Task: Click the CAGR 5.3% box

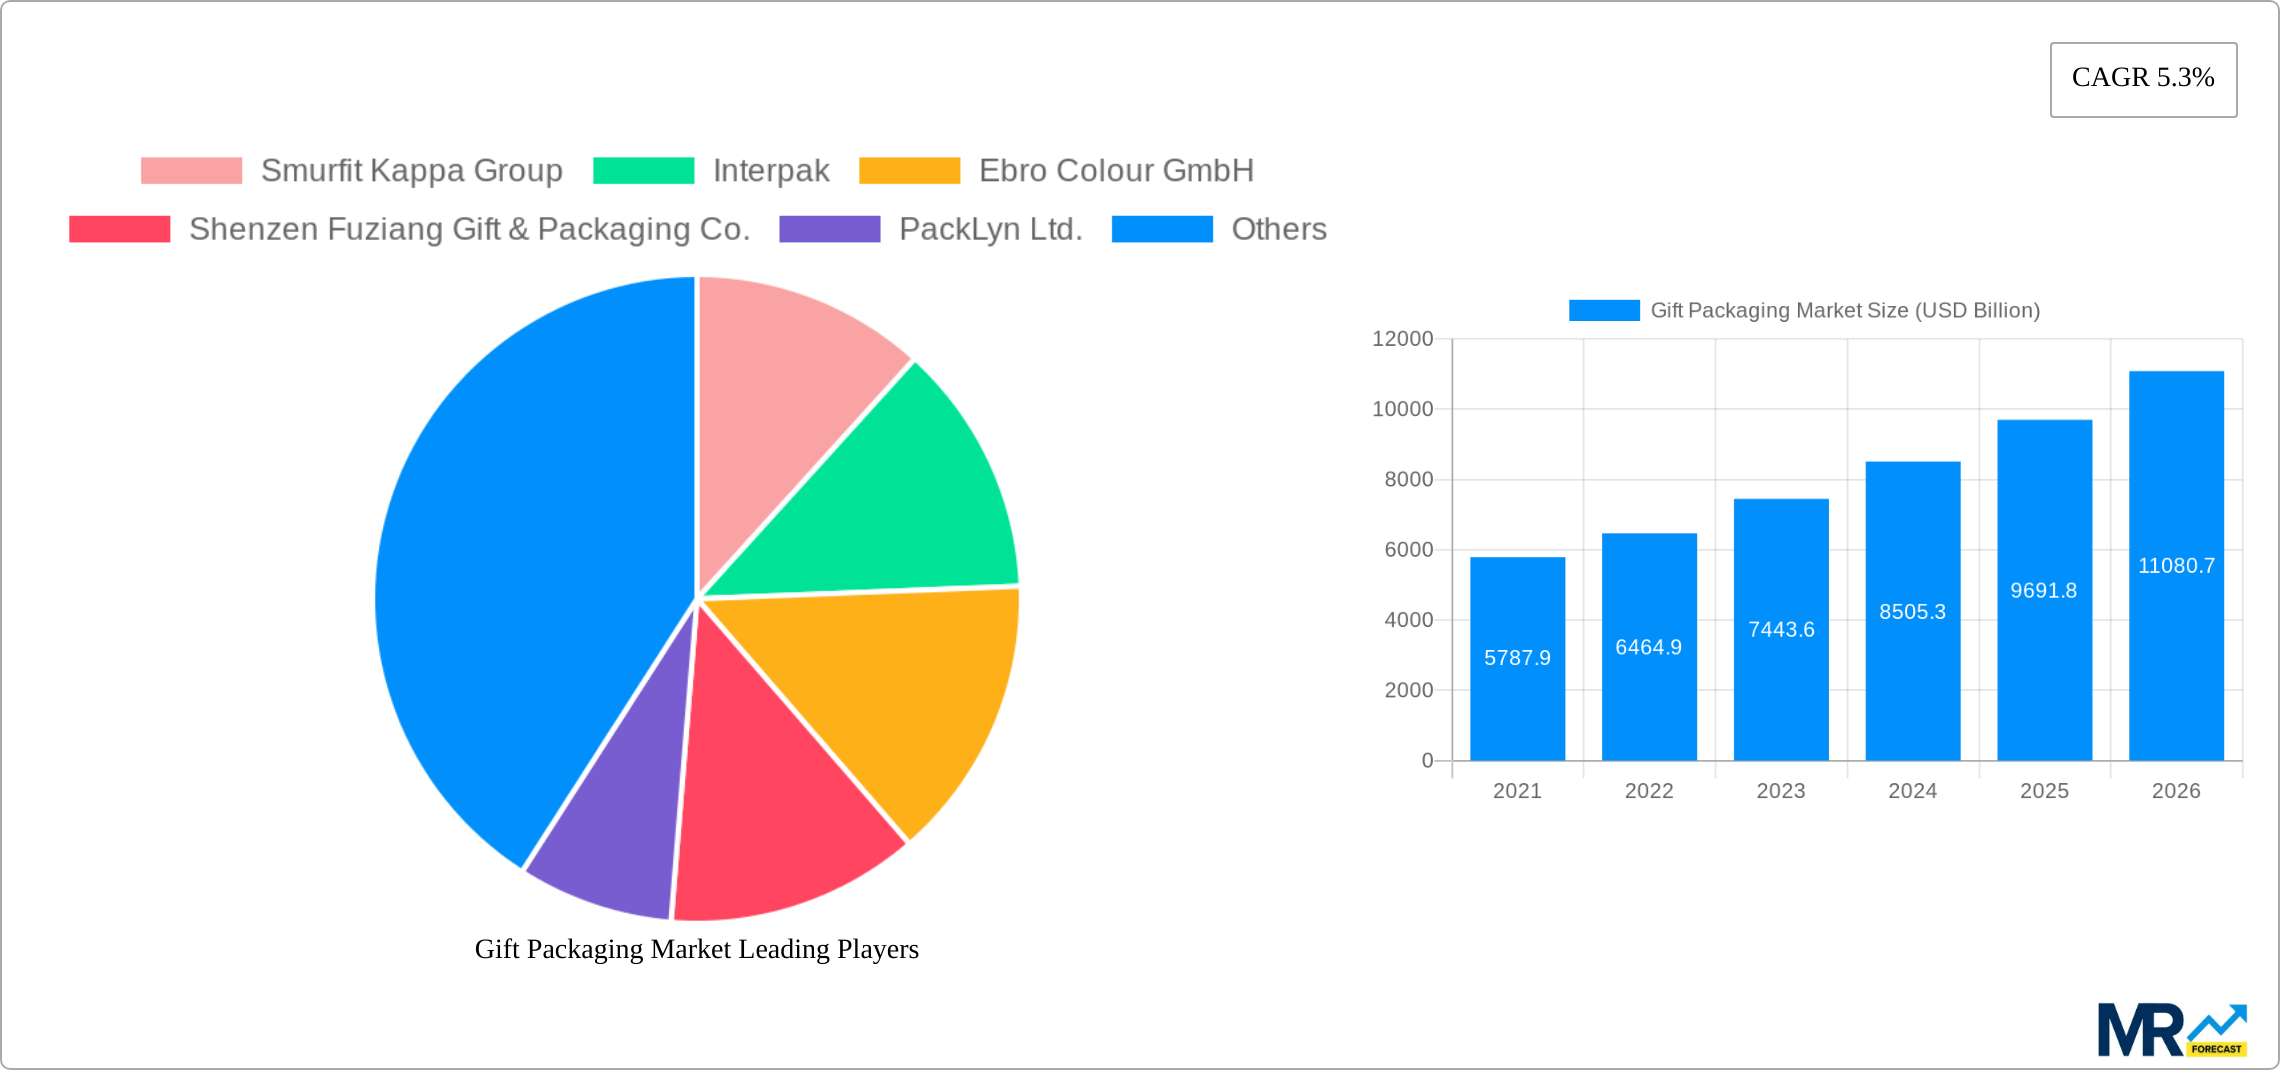Action: (x=2142, y=77)
